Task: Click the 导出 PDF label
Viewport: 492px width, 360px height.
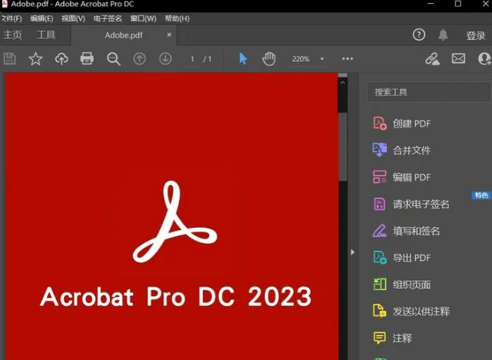Action: point(412,258)
